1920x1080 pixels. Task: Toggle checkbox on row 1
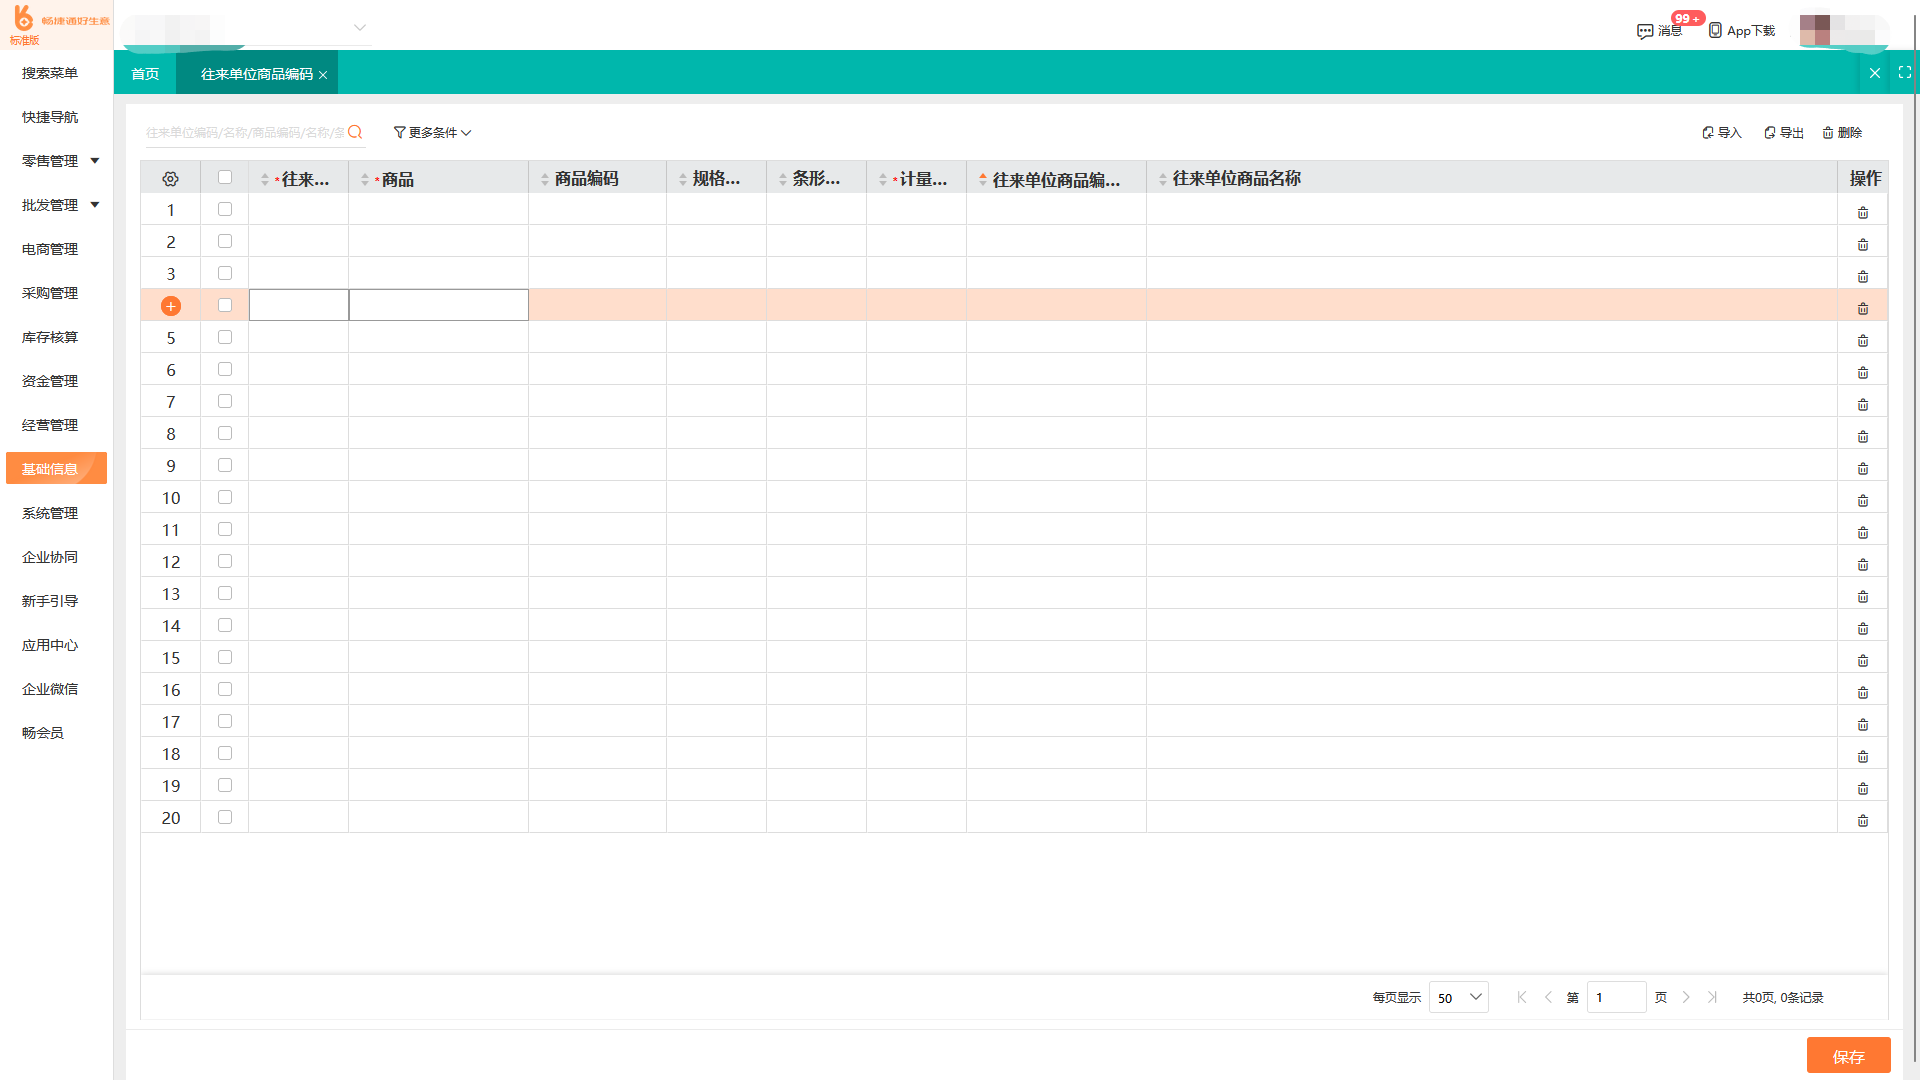pyautogui.click(x=224, y=210)
